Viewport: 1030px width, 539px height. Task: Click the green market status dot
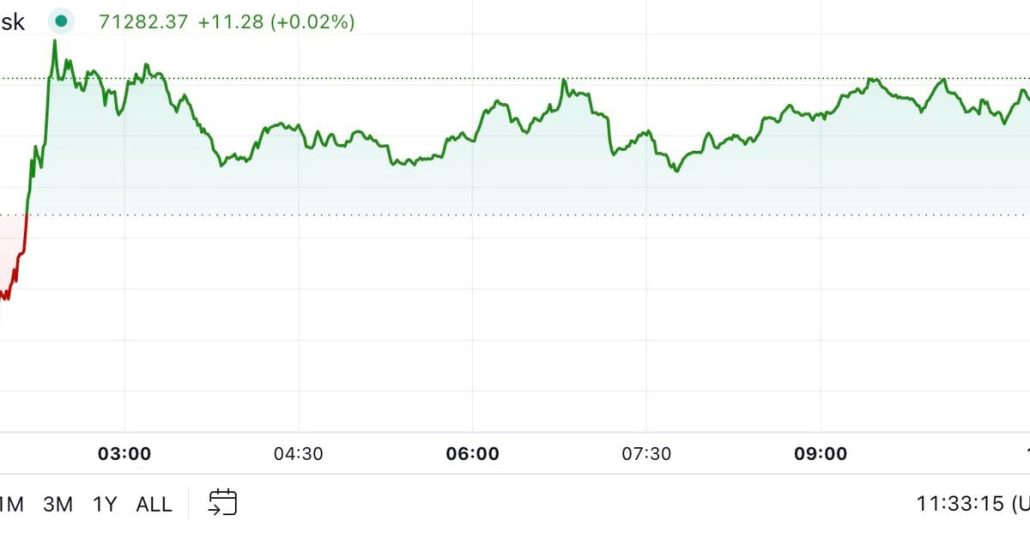(62, 21)
